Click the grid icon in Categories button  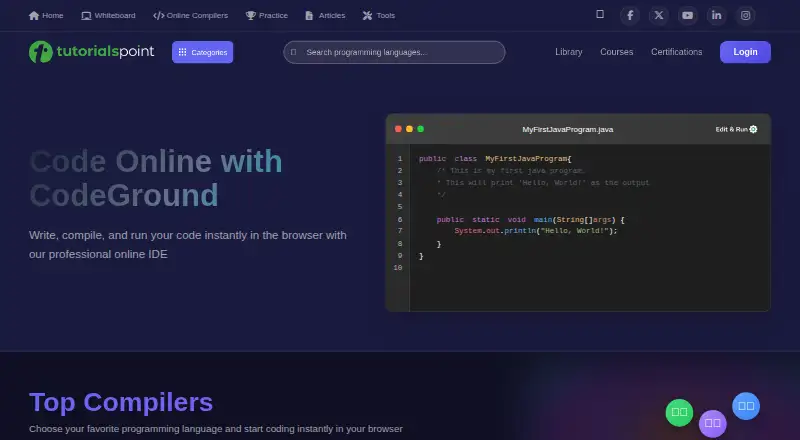(182, 52)
